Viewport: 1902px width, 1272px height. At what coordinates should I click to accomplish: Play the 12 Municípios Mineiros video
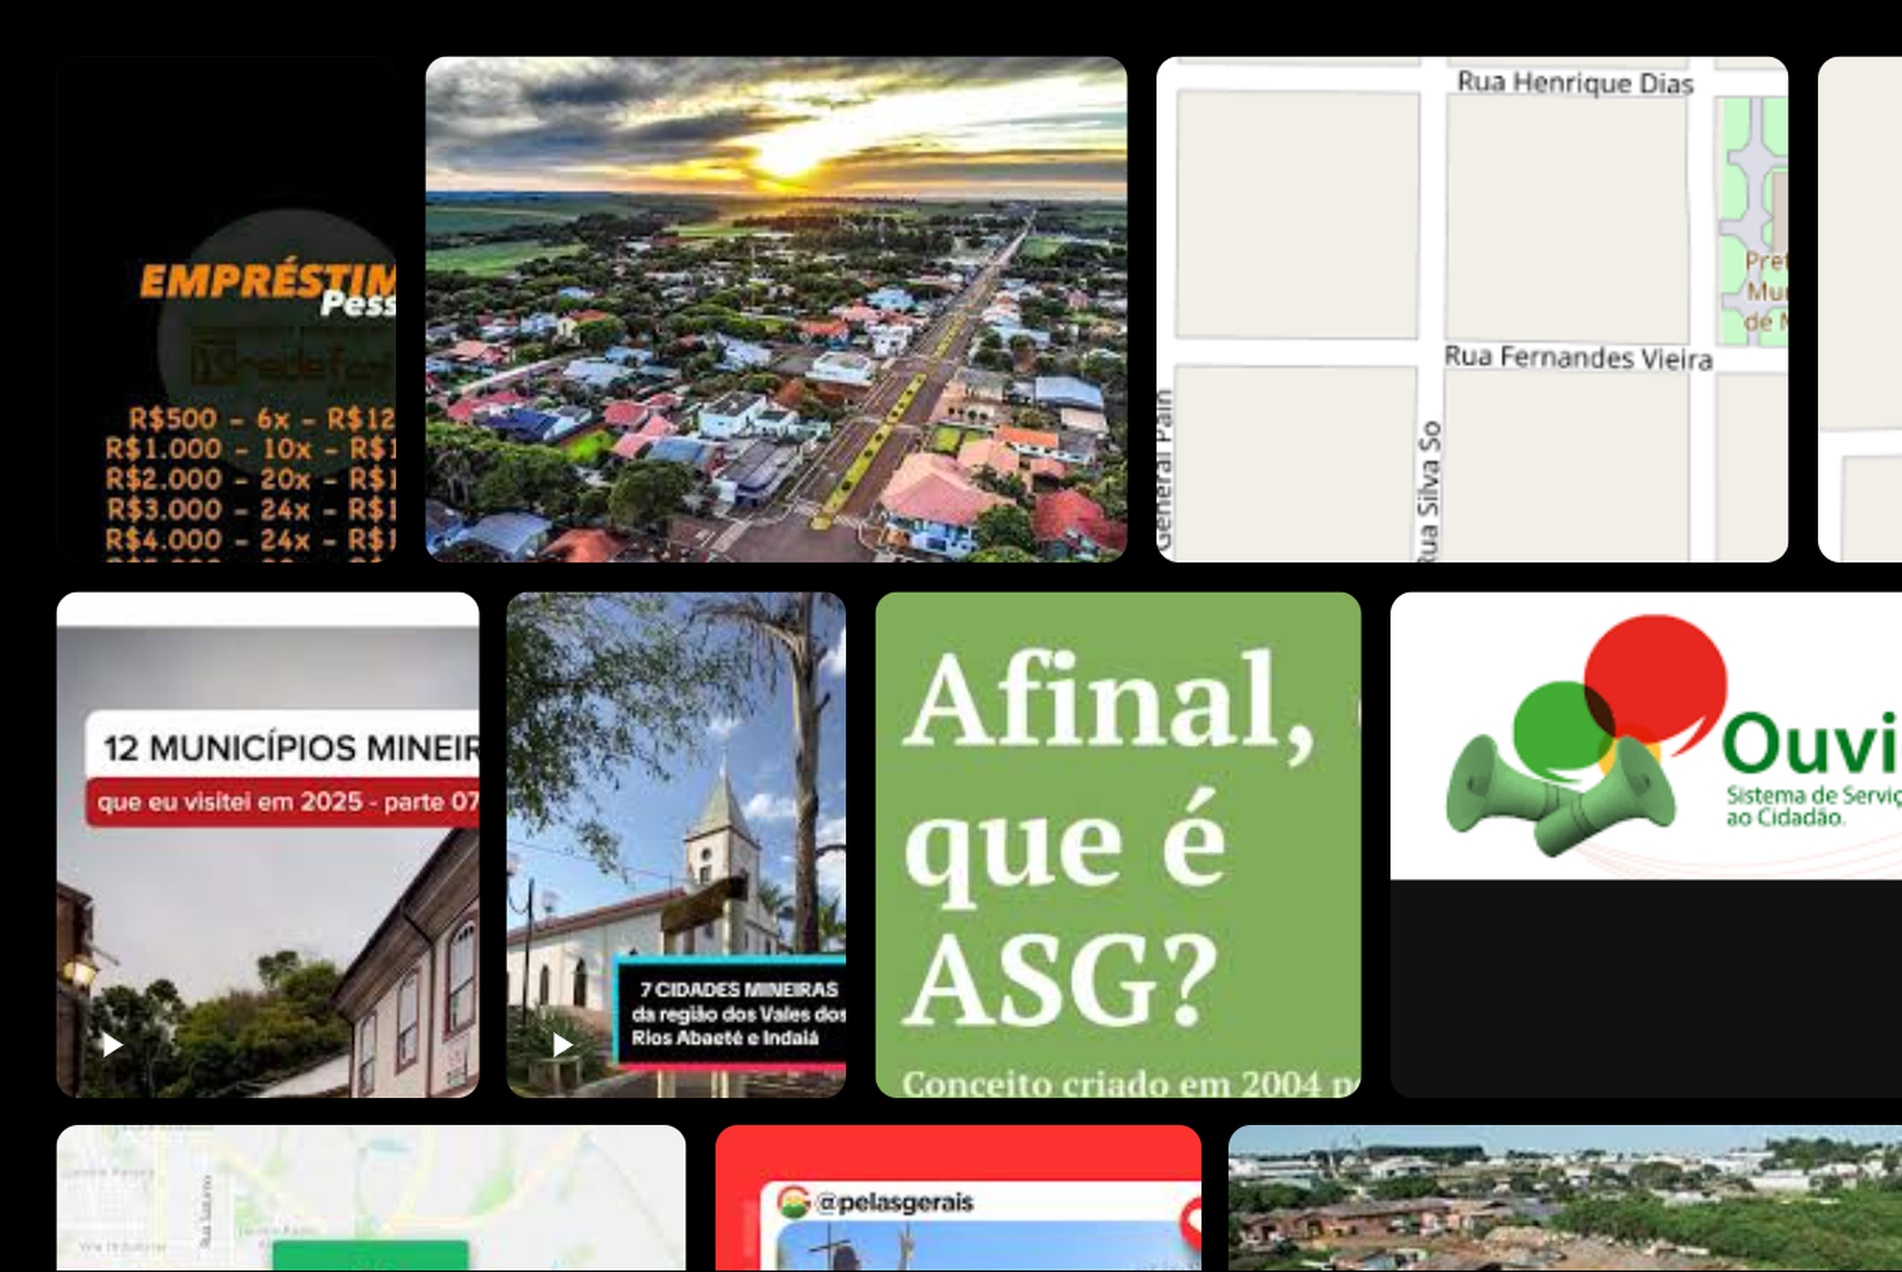coord(112,1045)
